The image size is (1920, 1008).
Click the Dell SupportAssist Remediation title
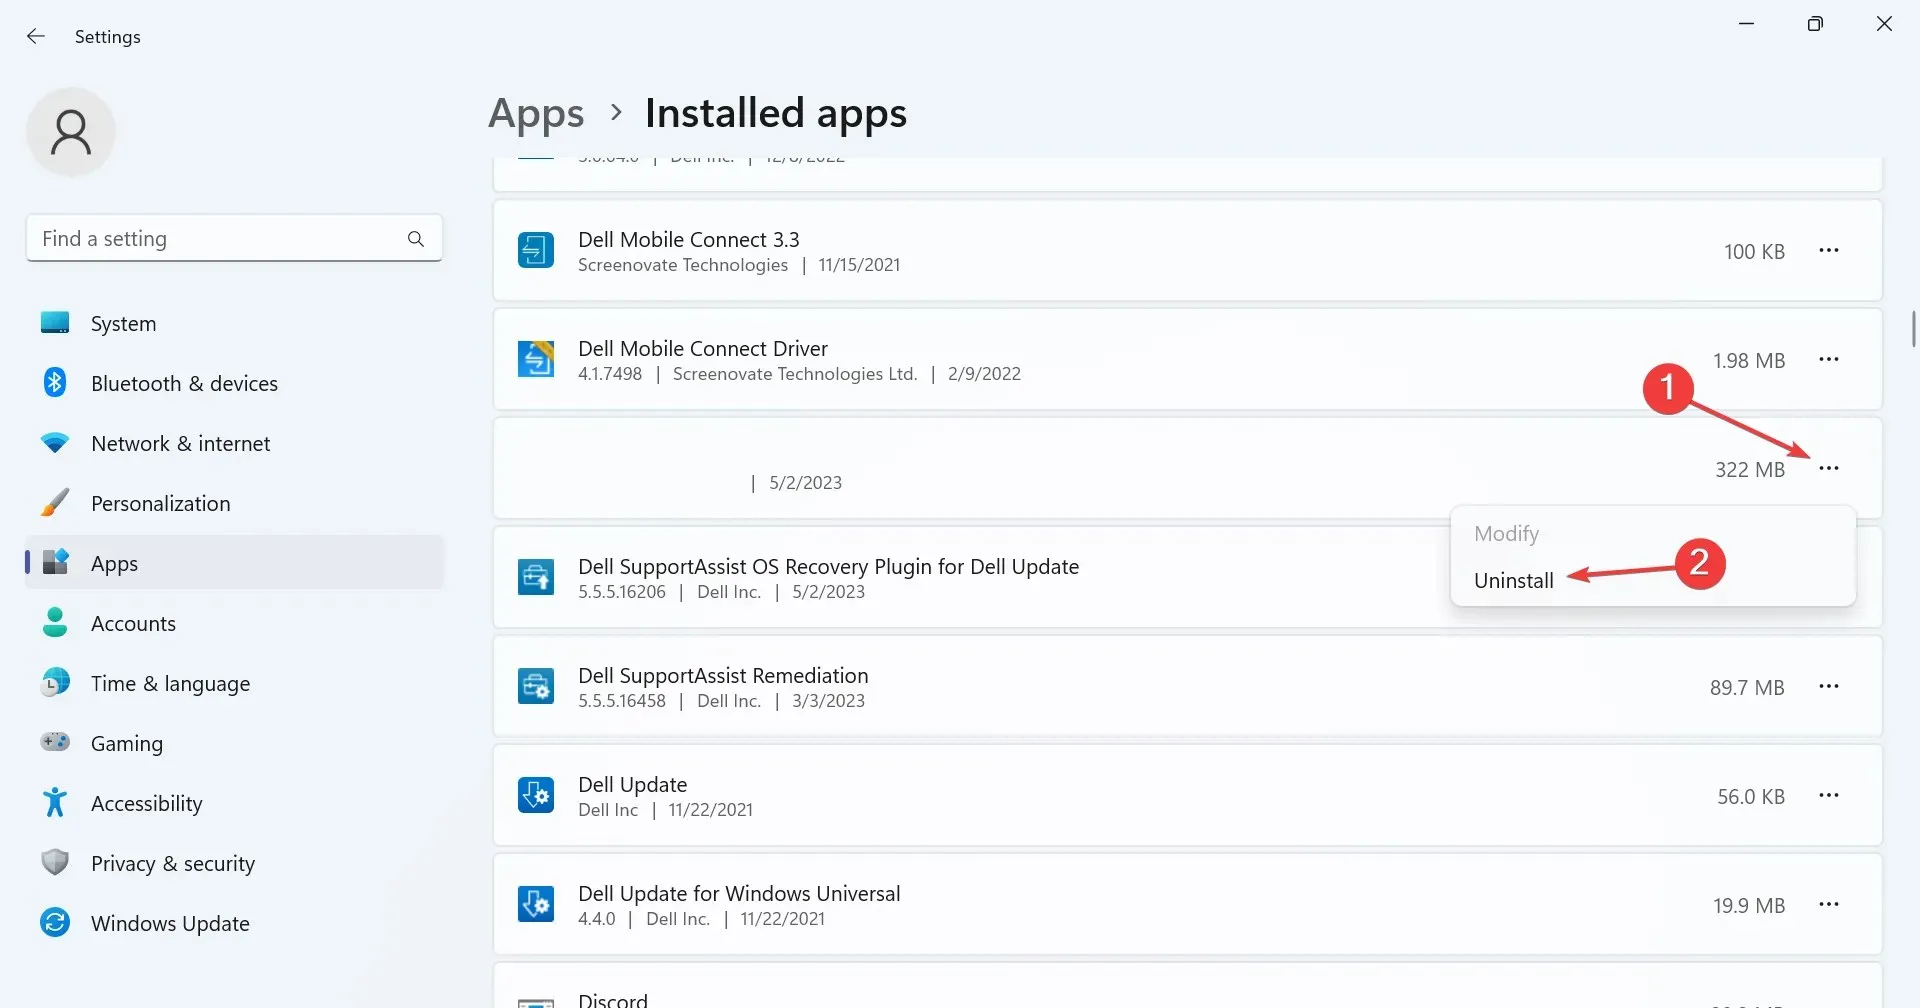[x=723, y=675]
